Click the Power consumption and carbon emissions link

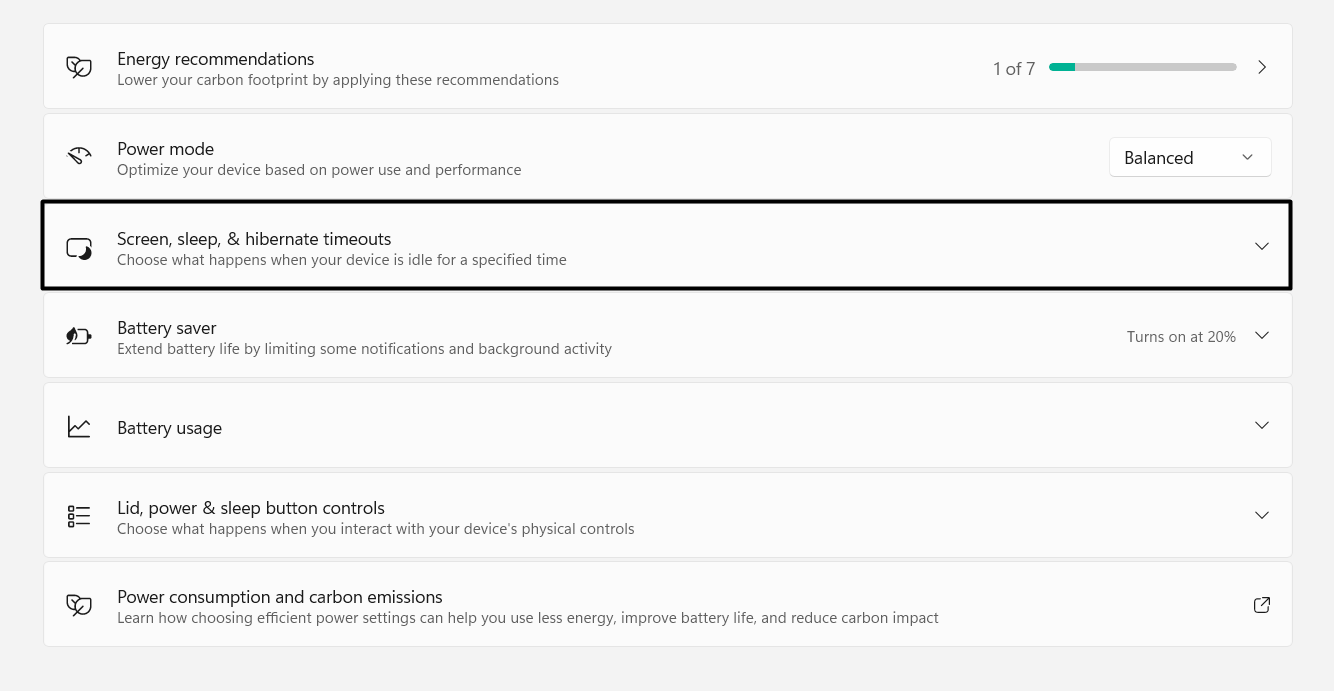280,596
